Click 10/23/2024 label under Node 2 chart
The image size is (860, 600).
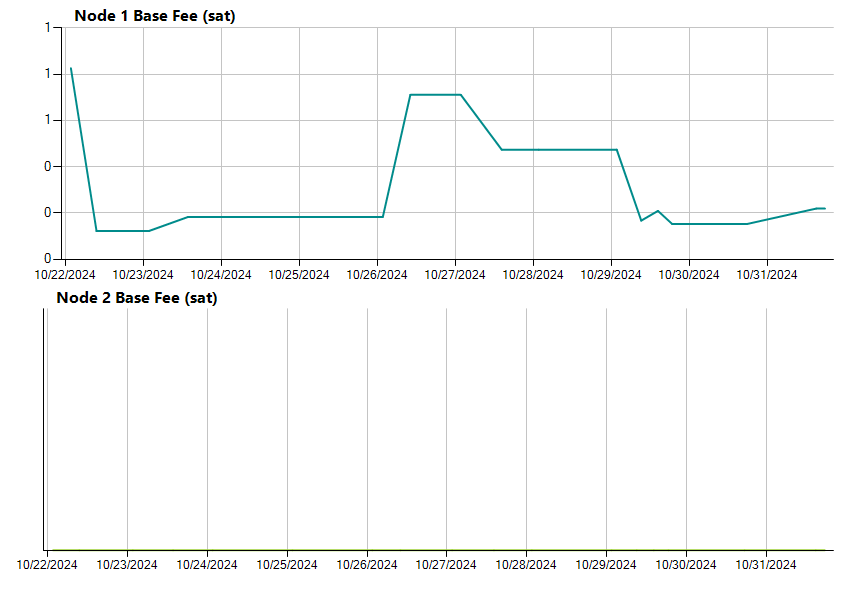point(127,565)
